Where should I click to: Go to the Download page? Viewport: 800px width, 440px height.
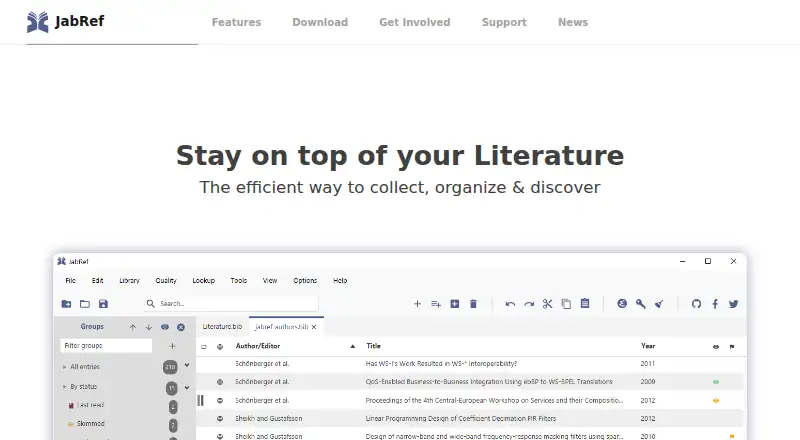(x=320, y=22)
